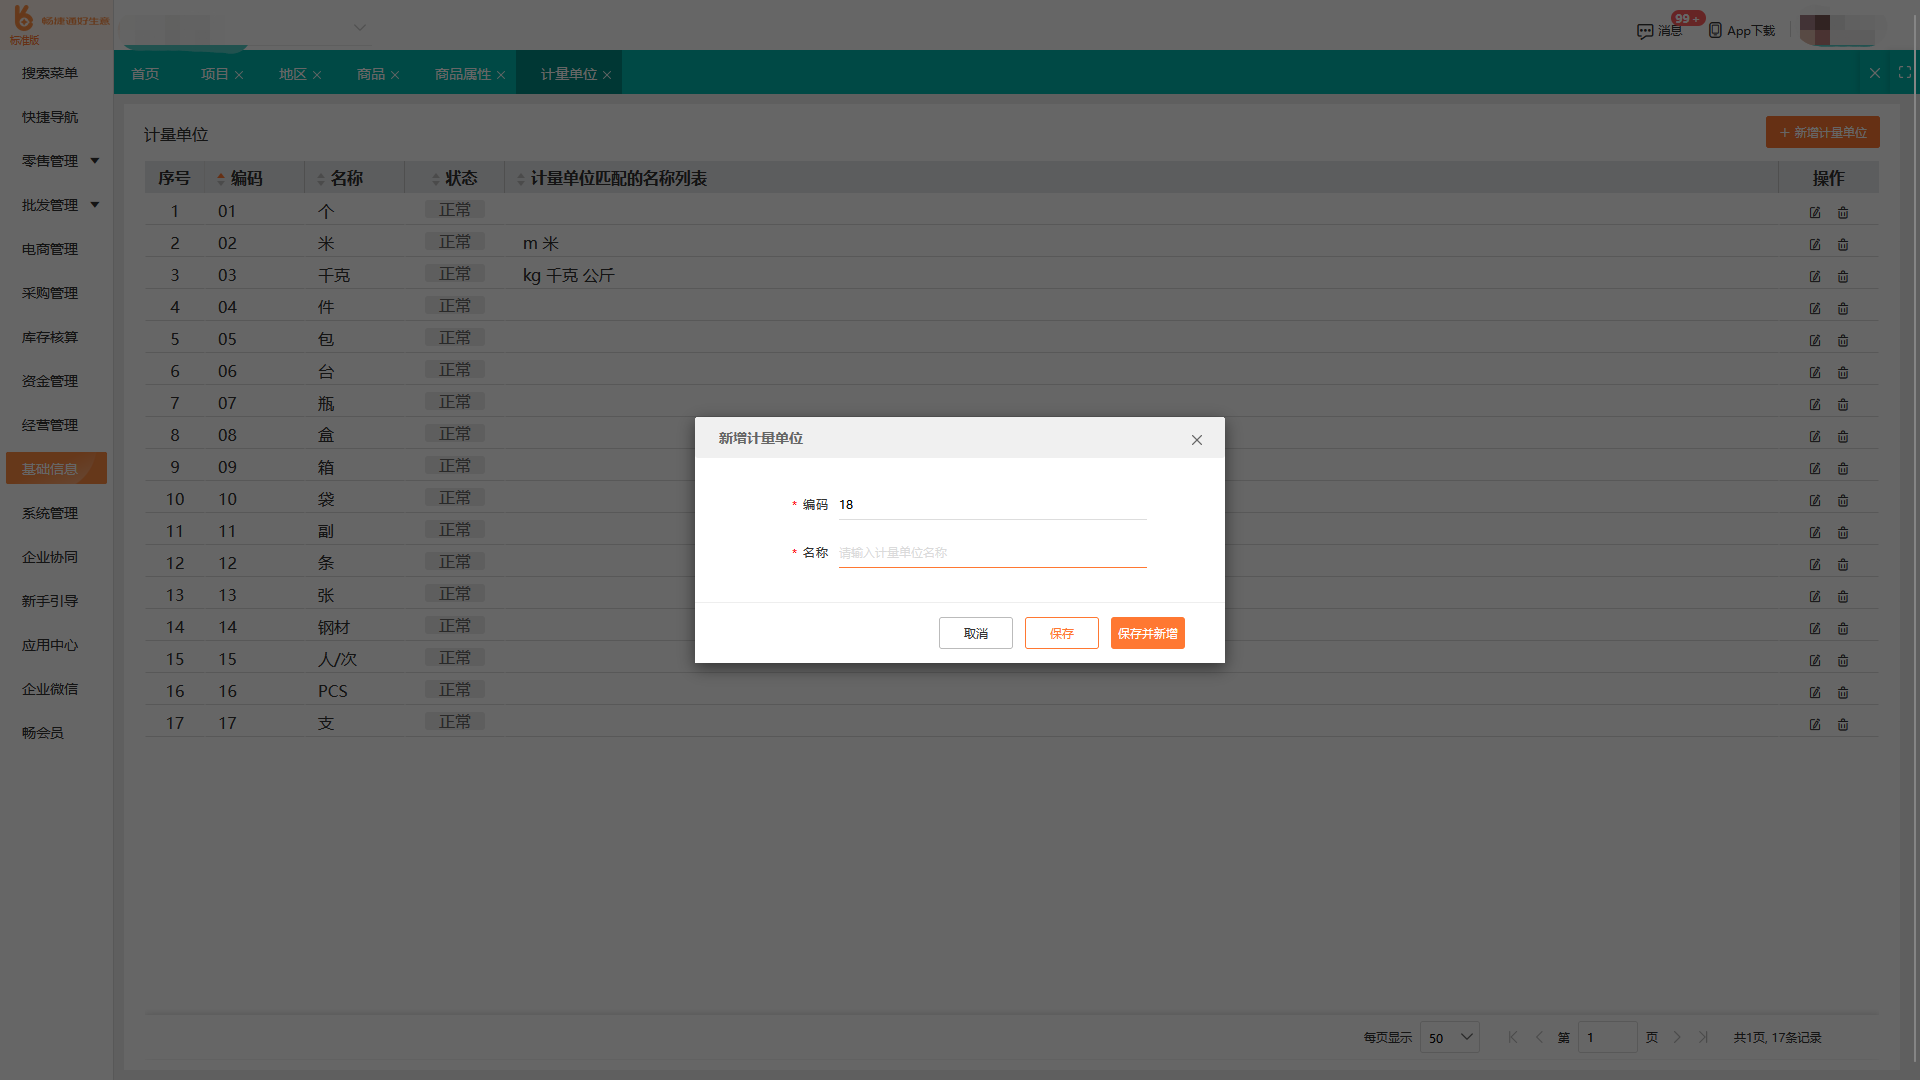Click the edit icon for row 17
1920x1080 pixels.
pyautogui.click(x=1815, y=724)
